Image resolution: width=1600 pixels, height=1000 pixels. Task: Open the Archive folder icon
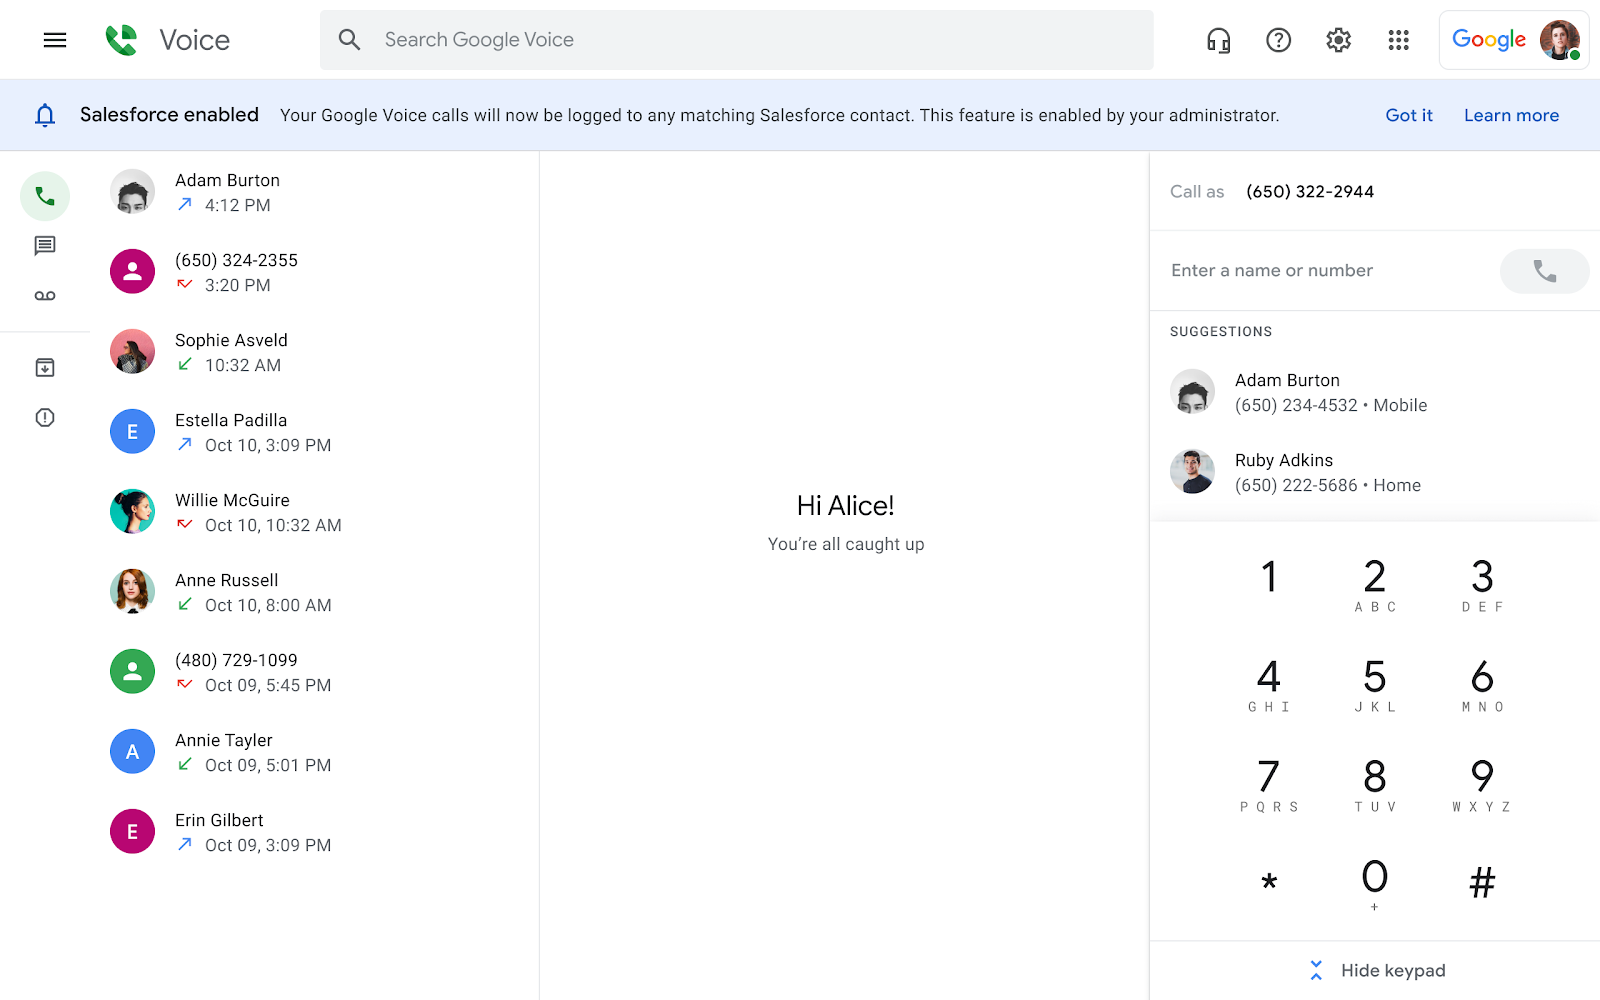pos(45,368)
